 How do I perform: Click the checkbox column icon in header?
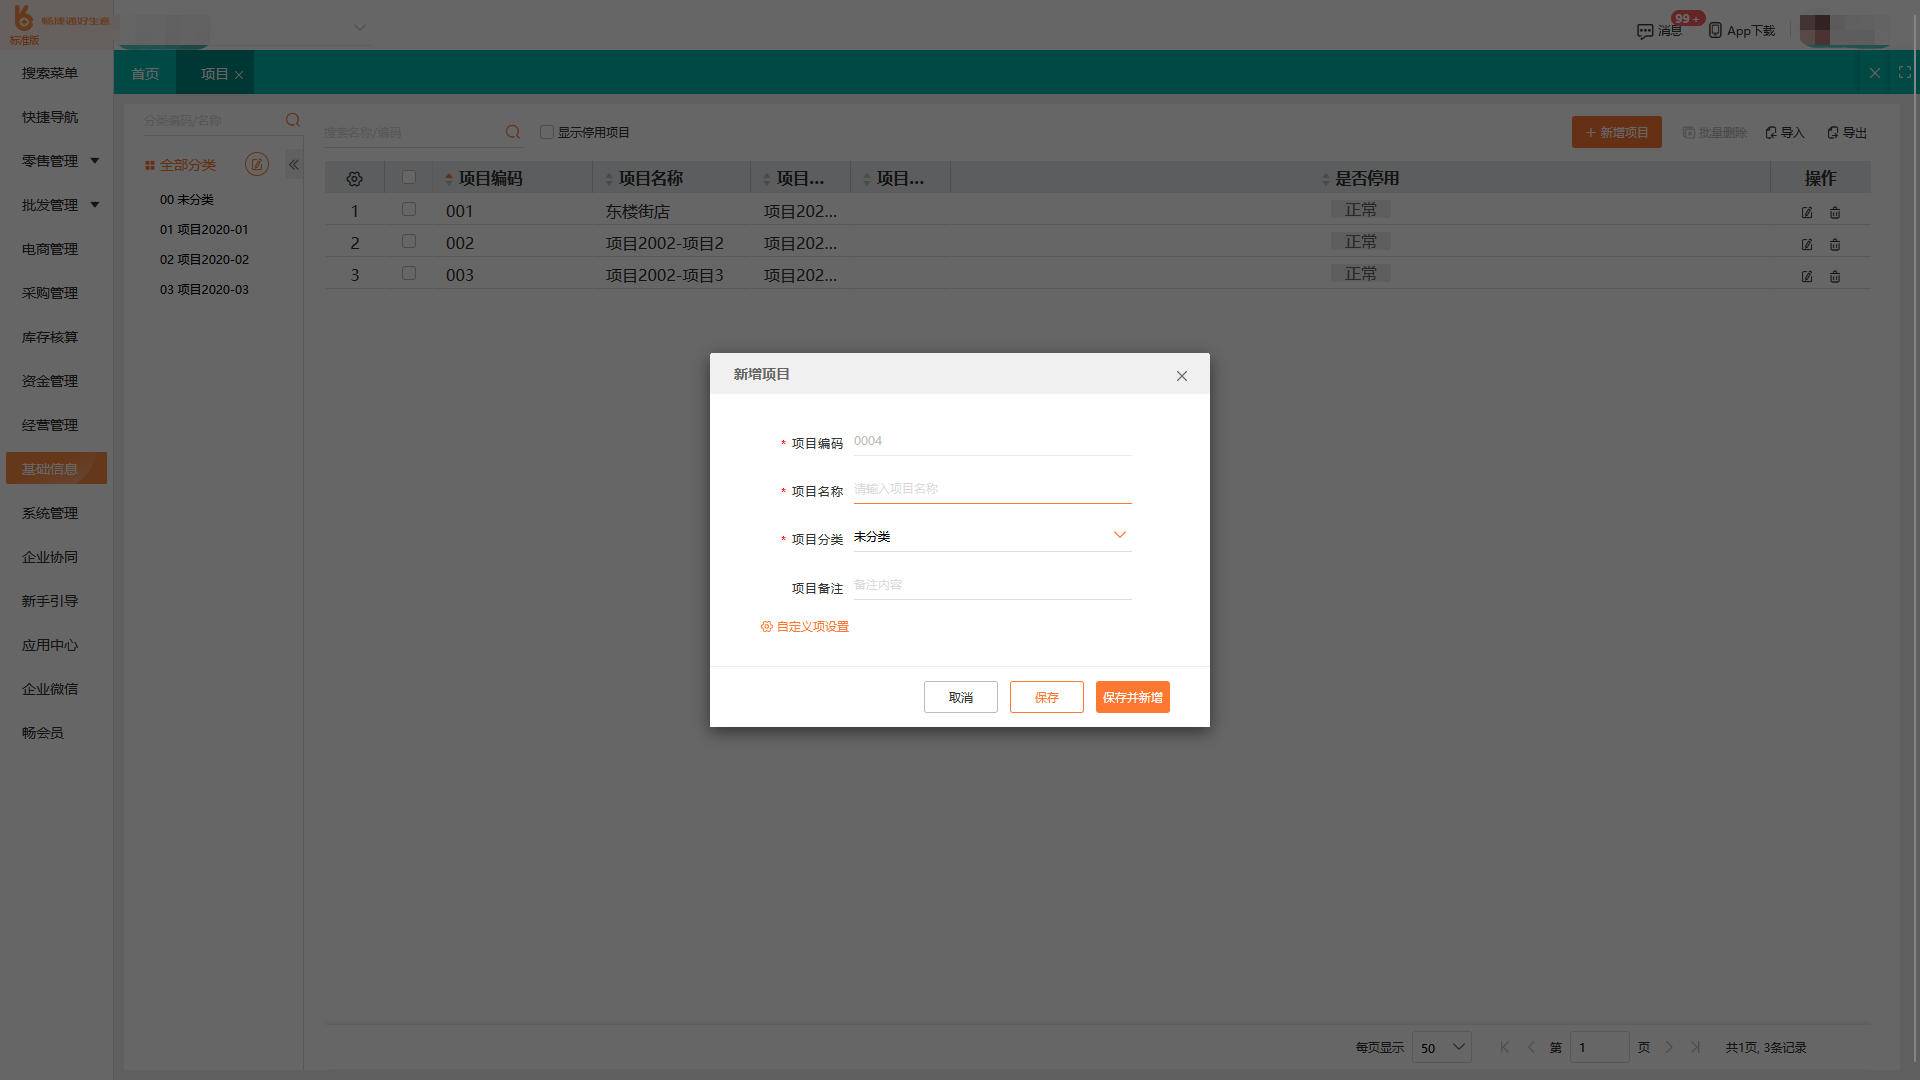tap(409, 177)
